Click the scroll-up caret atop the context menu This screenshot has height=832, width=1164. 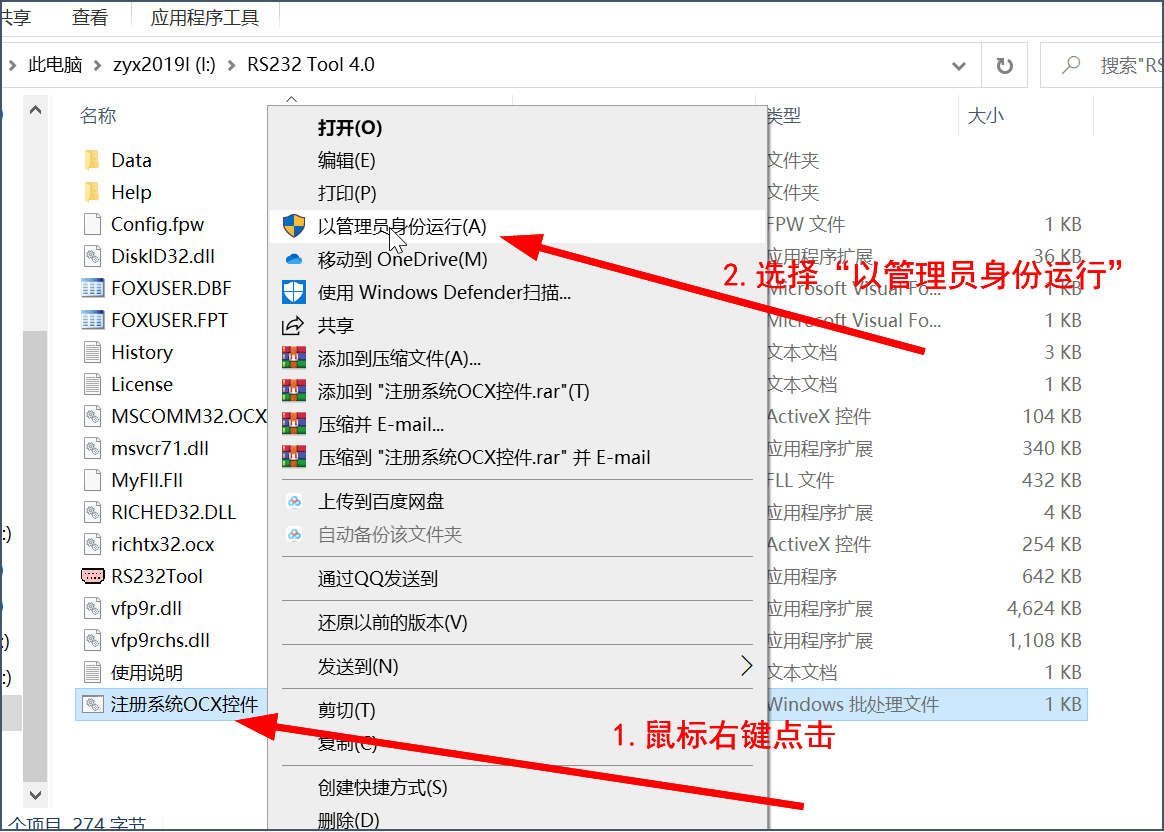pyautogui.click(x=290, y=98)
